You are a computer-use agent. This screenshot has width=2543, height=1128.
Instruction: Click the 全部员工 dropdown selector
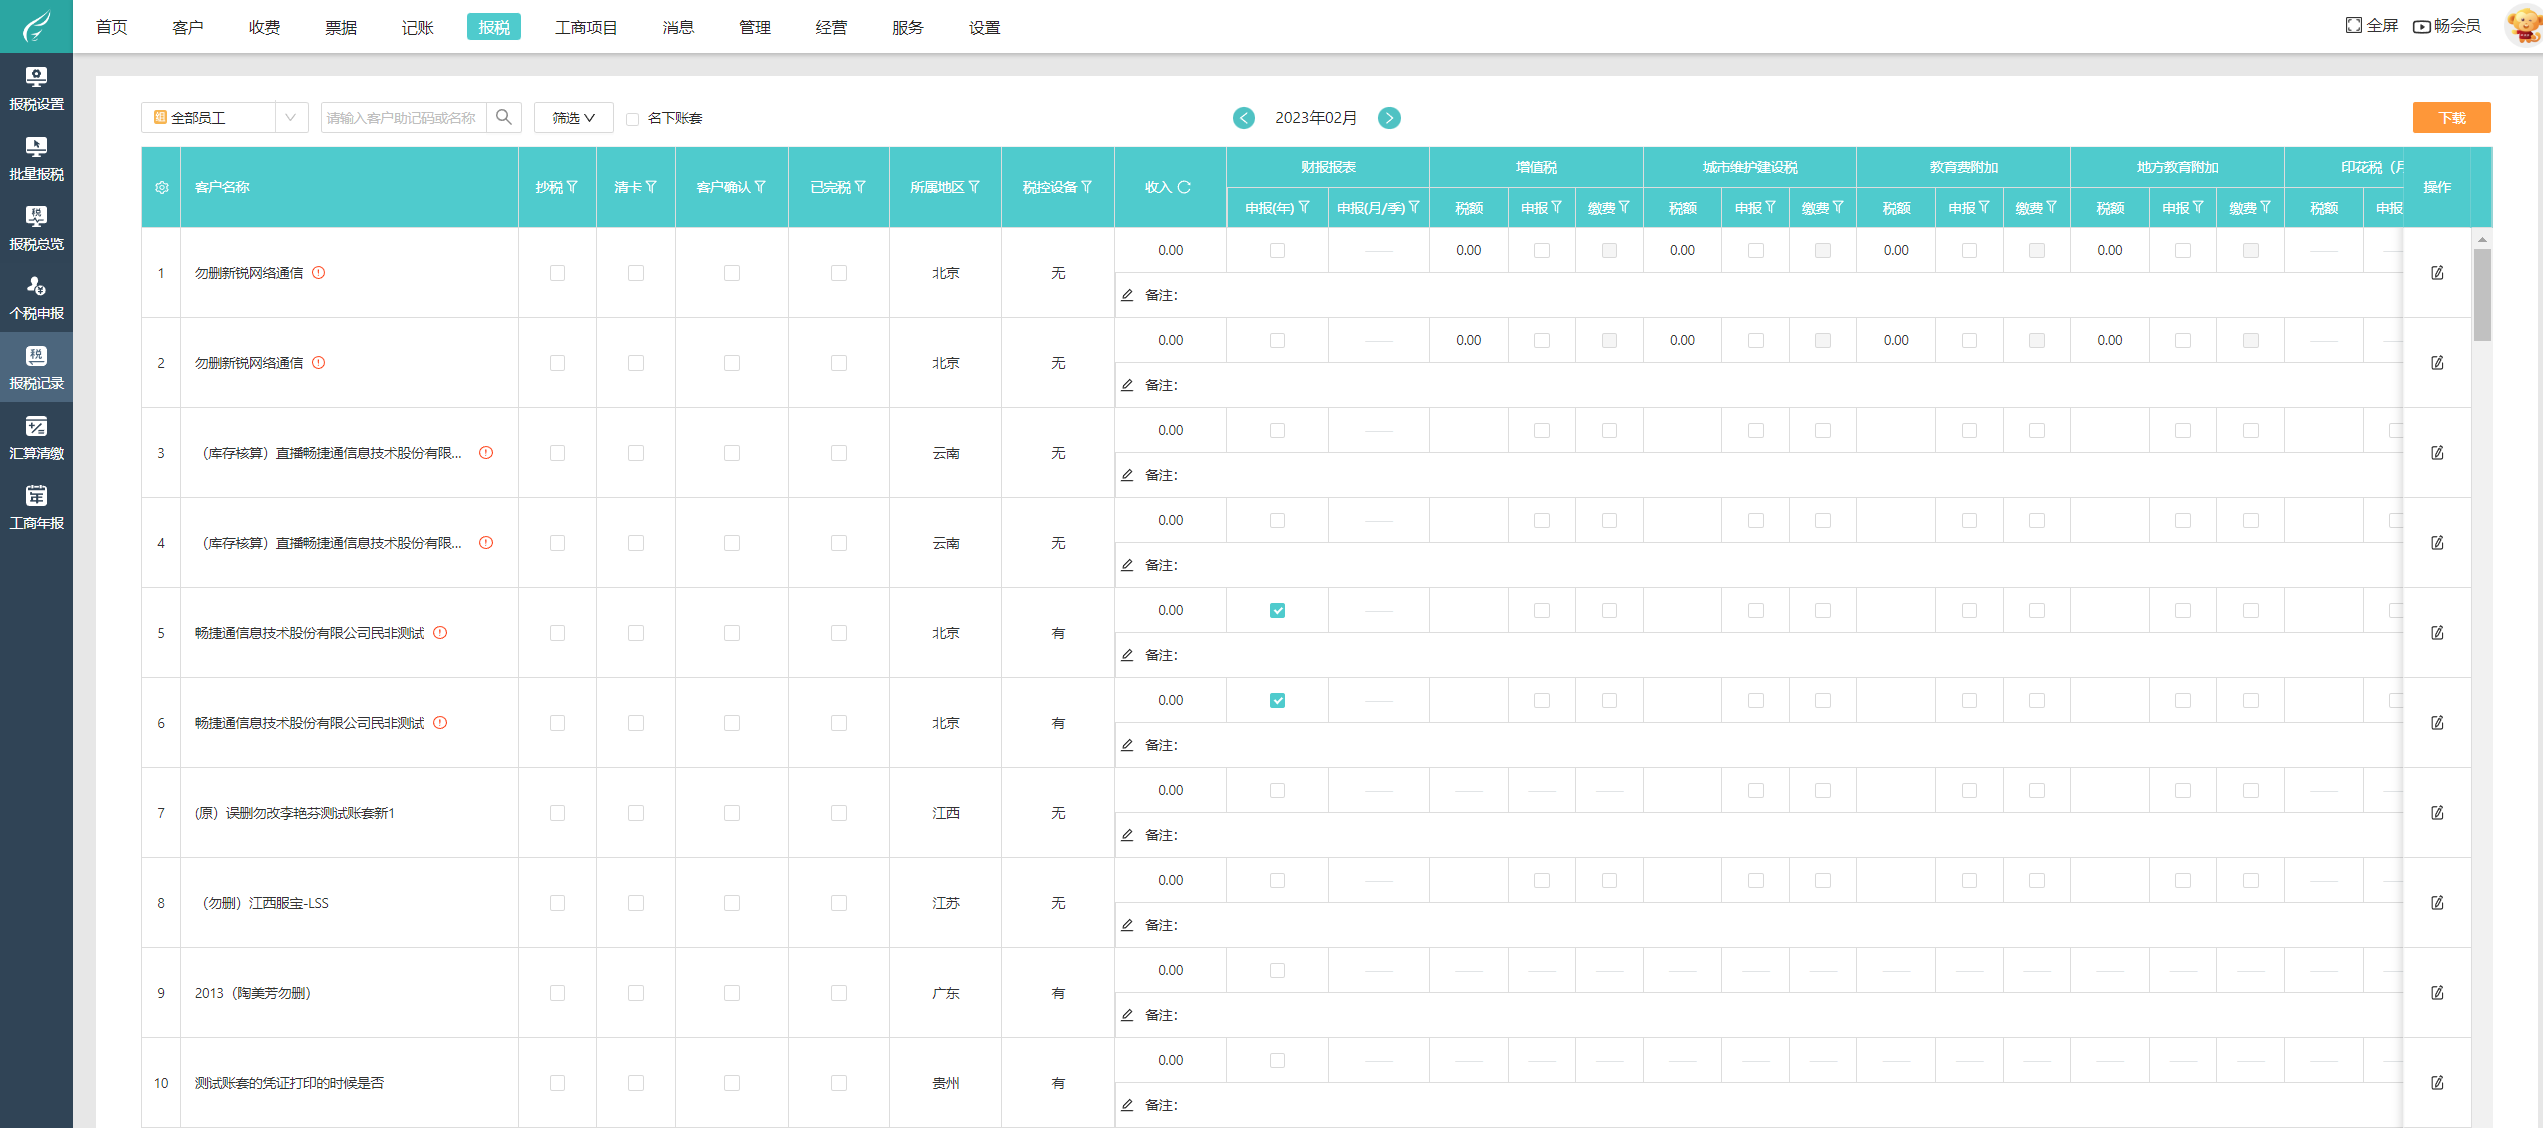(x=225, y=117)
